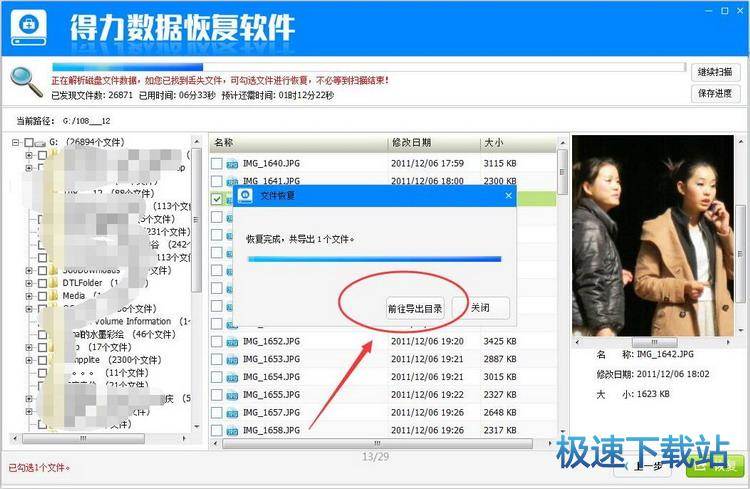
Task: Expand the Media folder node
Action: pyautogui.click(x=28, y=296)
